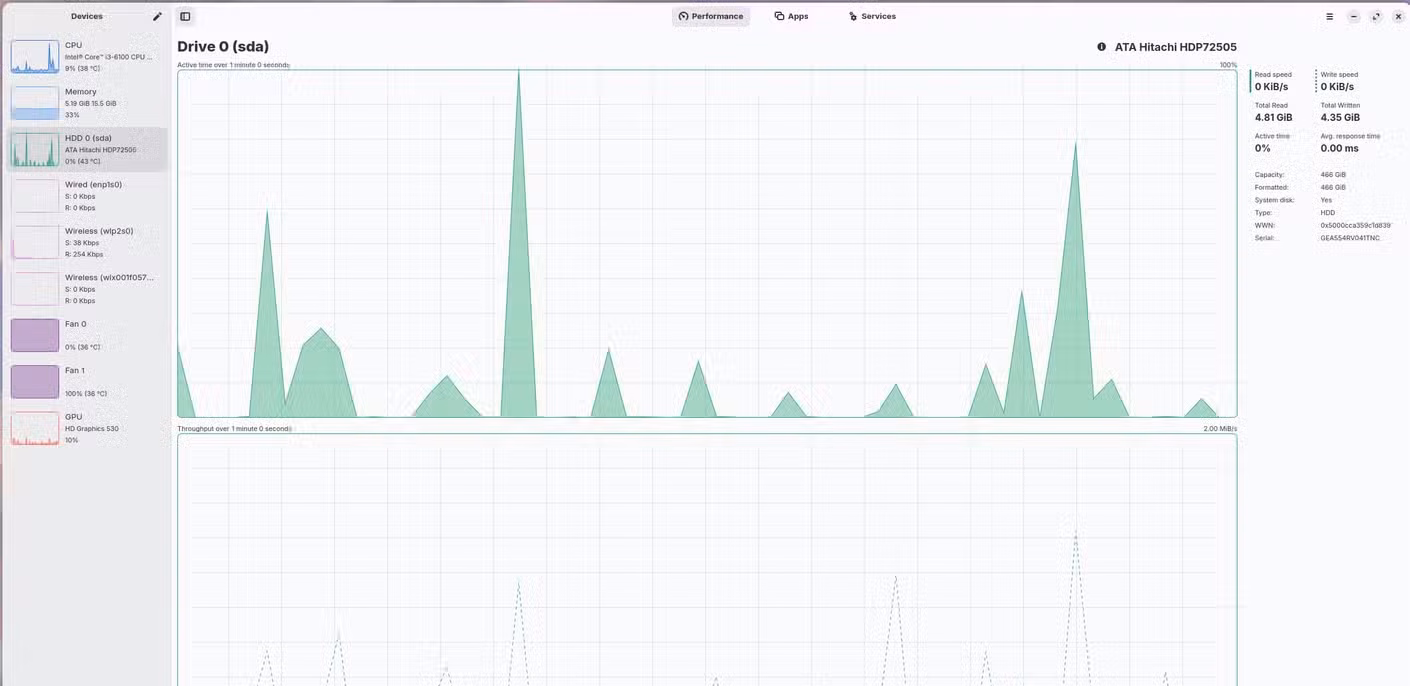Close the window with the X button
The height and width of the screenshot is (686, 1410).
[x=1398, y=16]
